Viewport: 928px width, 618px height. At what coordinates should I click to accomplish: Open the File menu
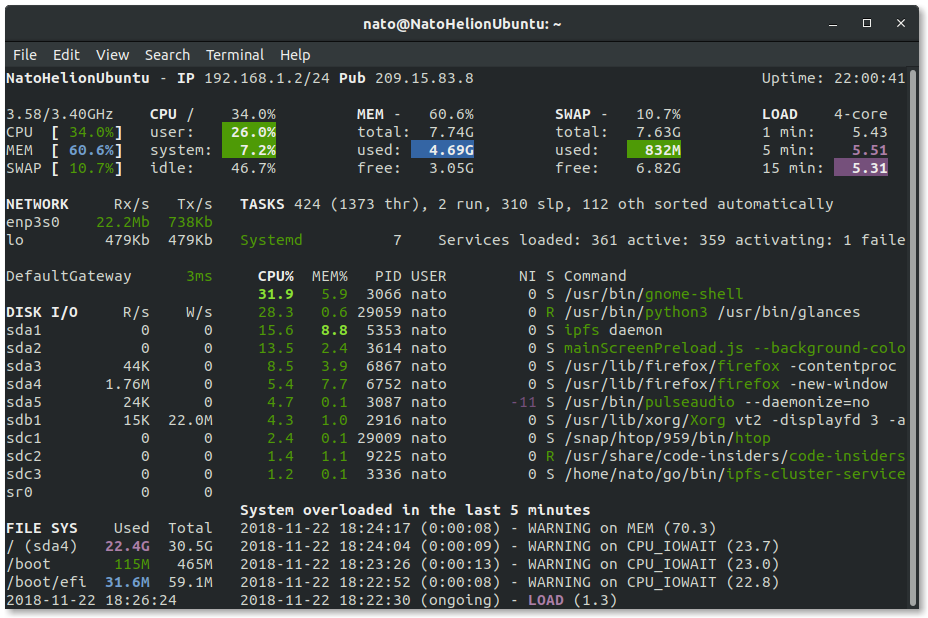pyautogui.click(x=25, y=55)
